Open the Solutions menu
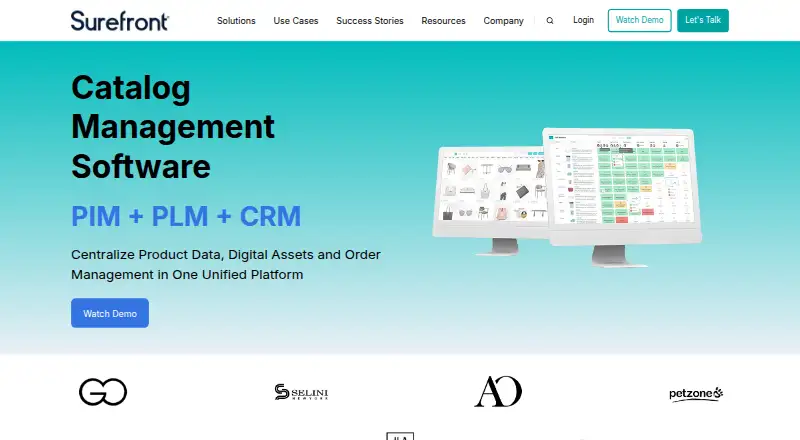Image resolution: width=800 pixels, height=440 pixels. 236,20
